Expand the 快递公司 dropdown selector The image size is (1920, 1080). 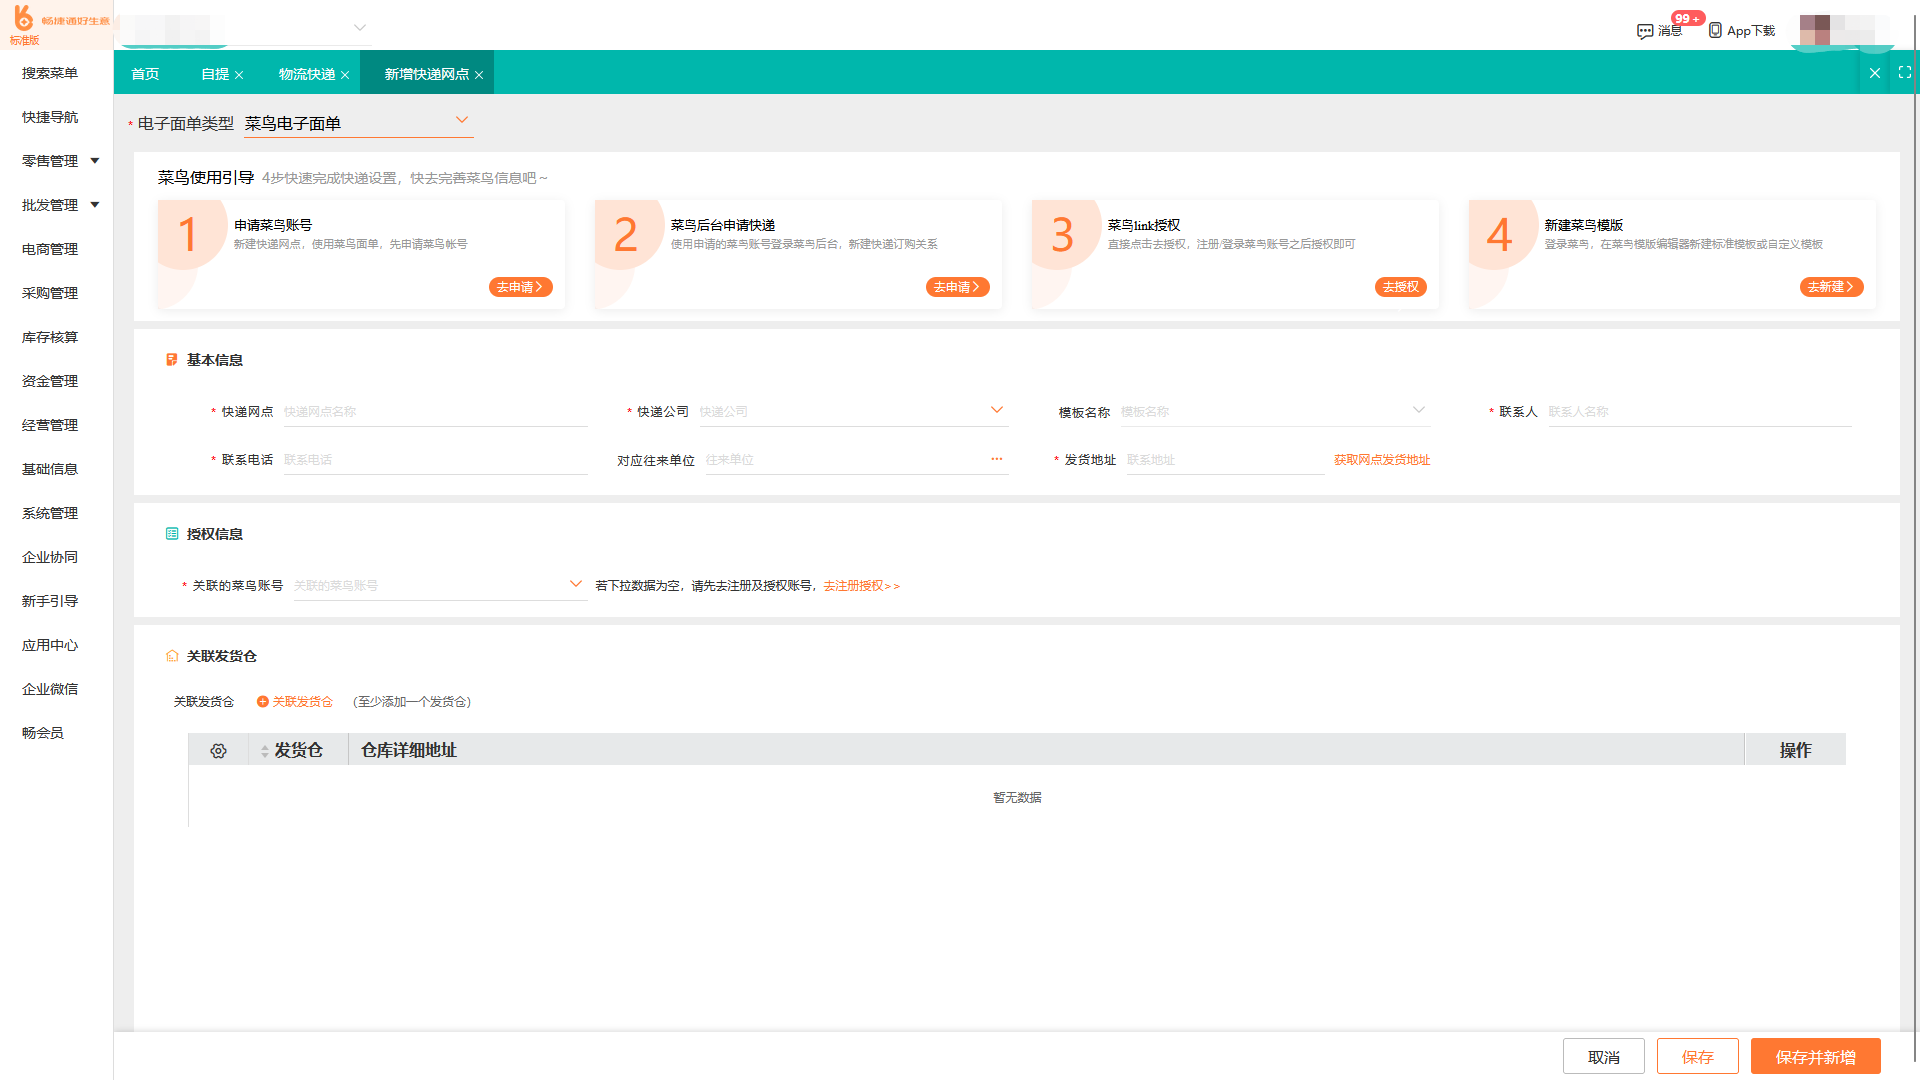click(x=997, y=411)
